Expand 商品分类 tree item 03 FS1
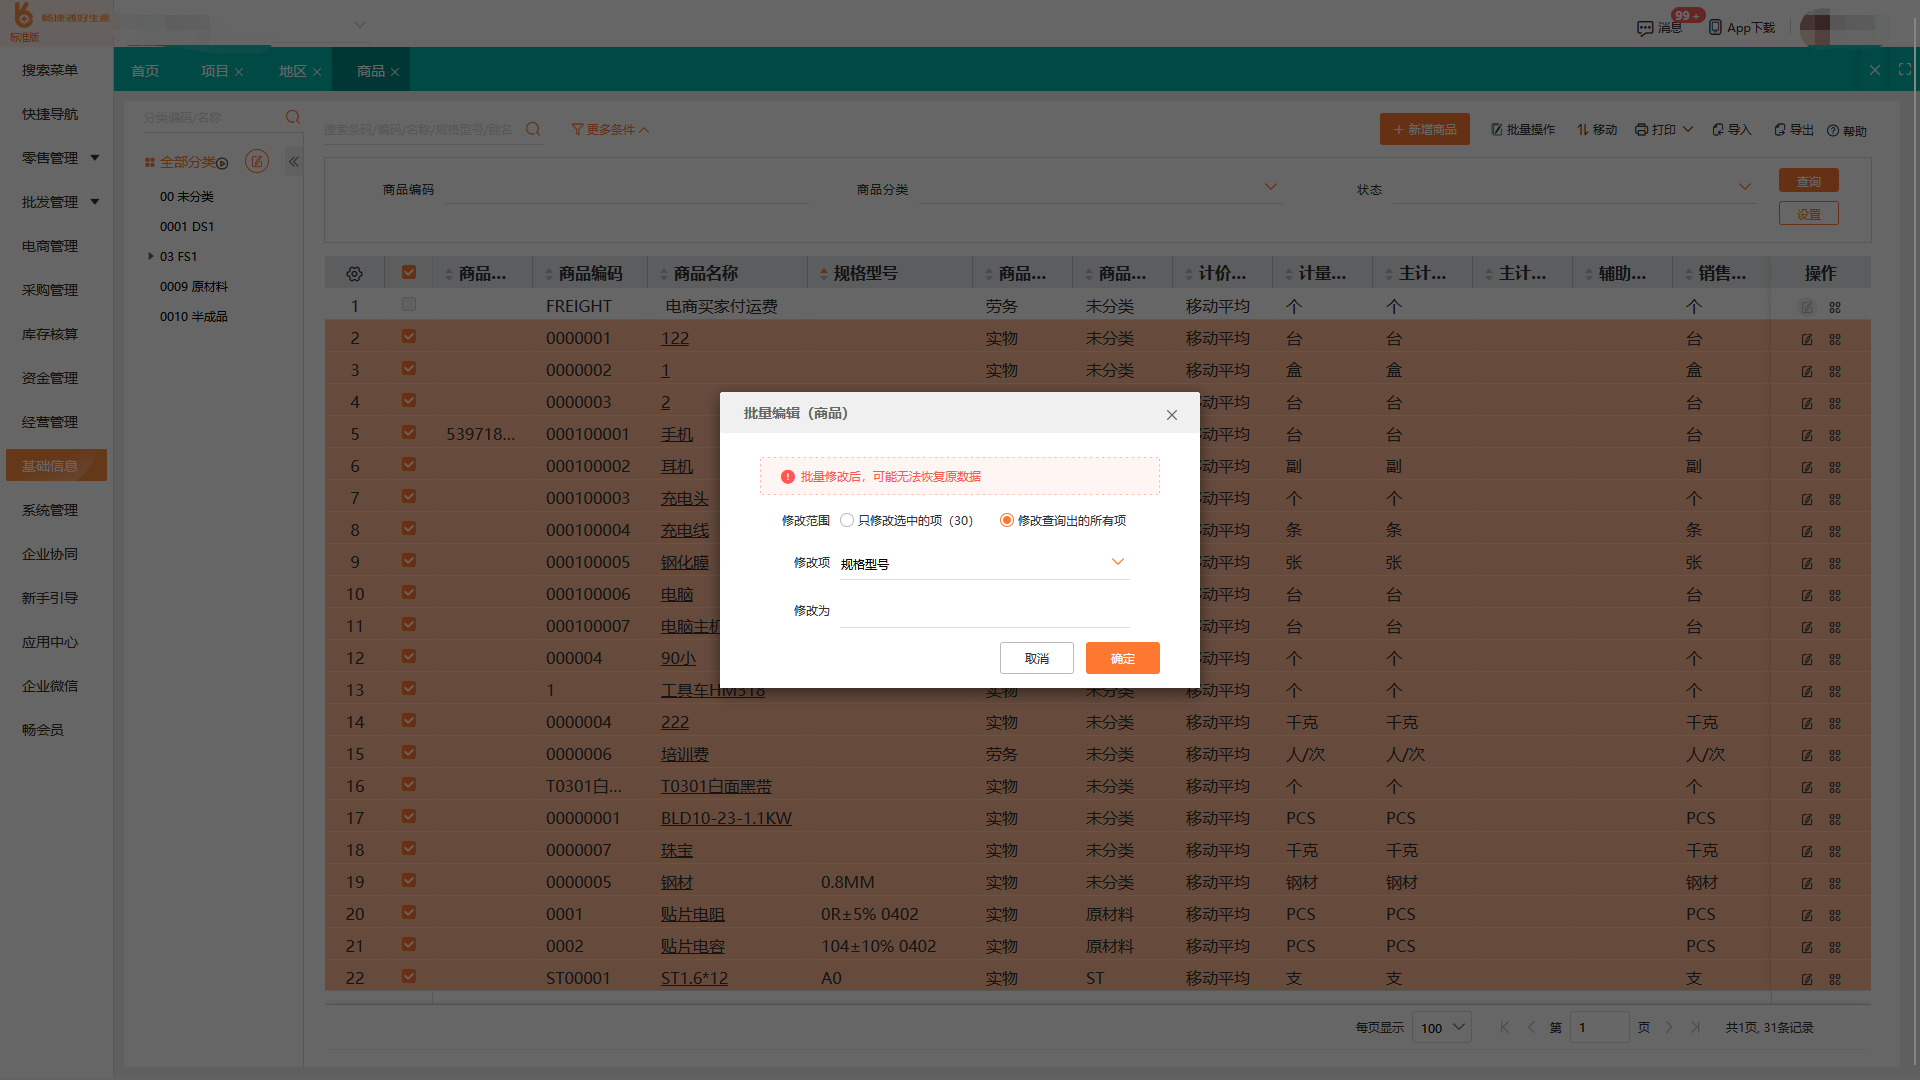Image resolution: width=1920 pixels, height=1080 pixels. coord(149,256)
